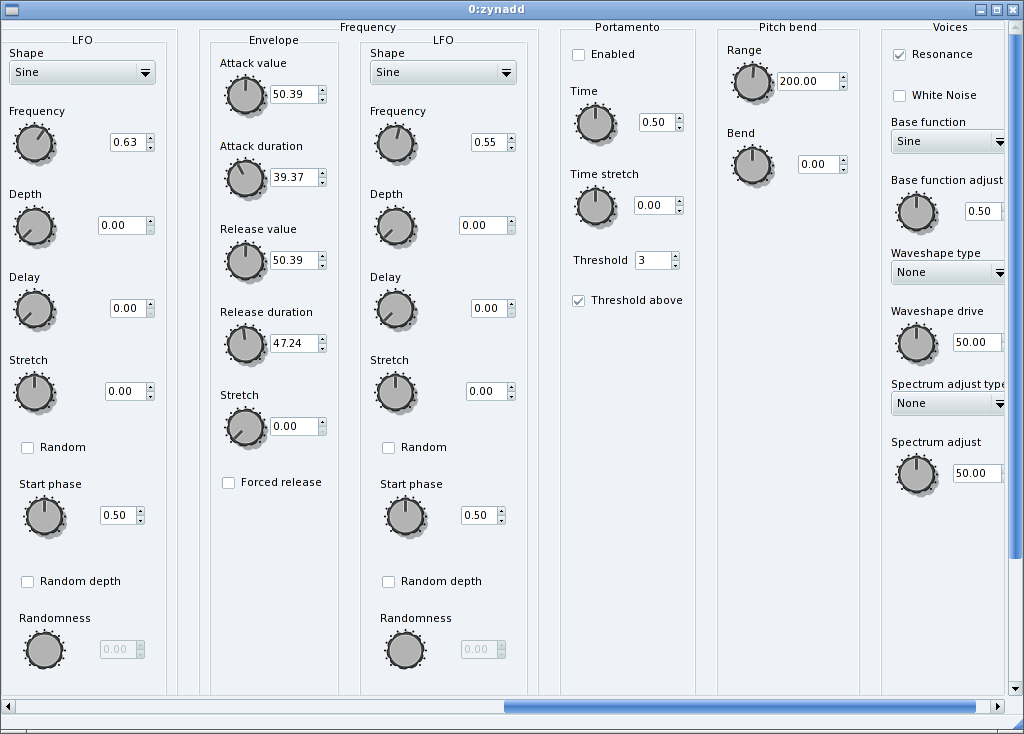The image size is (1024, 734).
Task: Open the Base function dropdown
Action: 947,142
